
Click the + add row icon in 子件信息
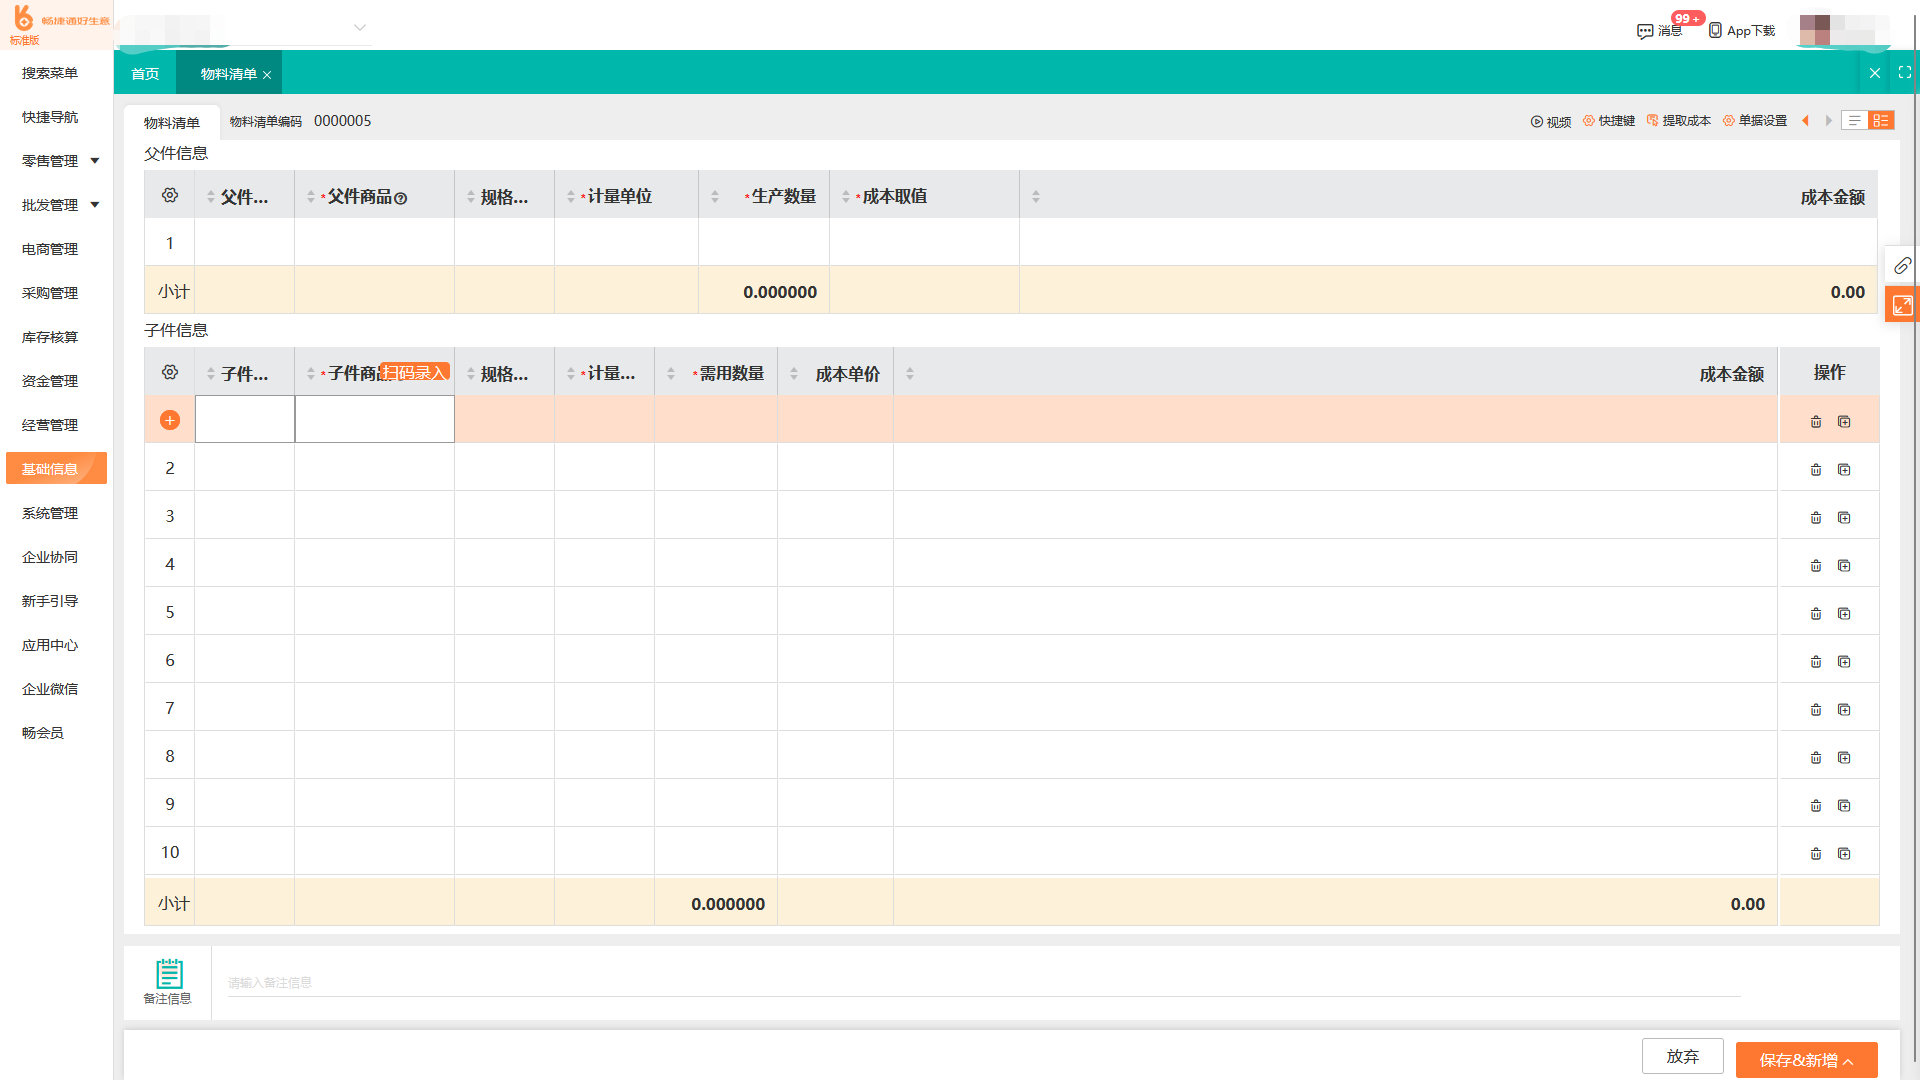point(170,419)
